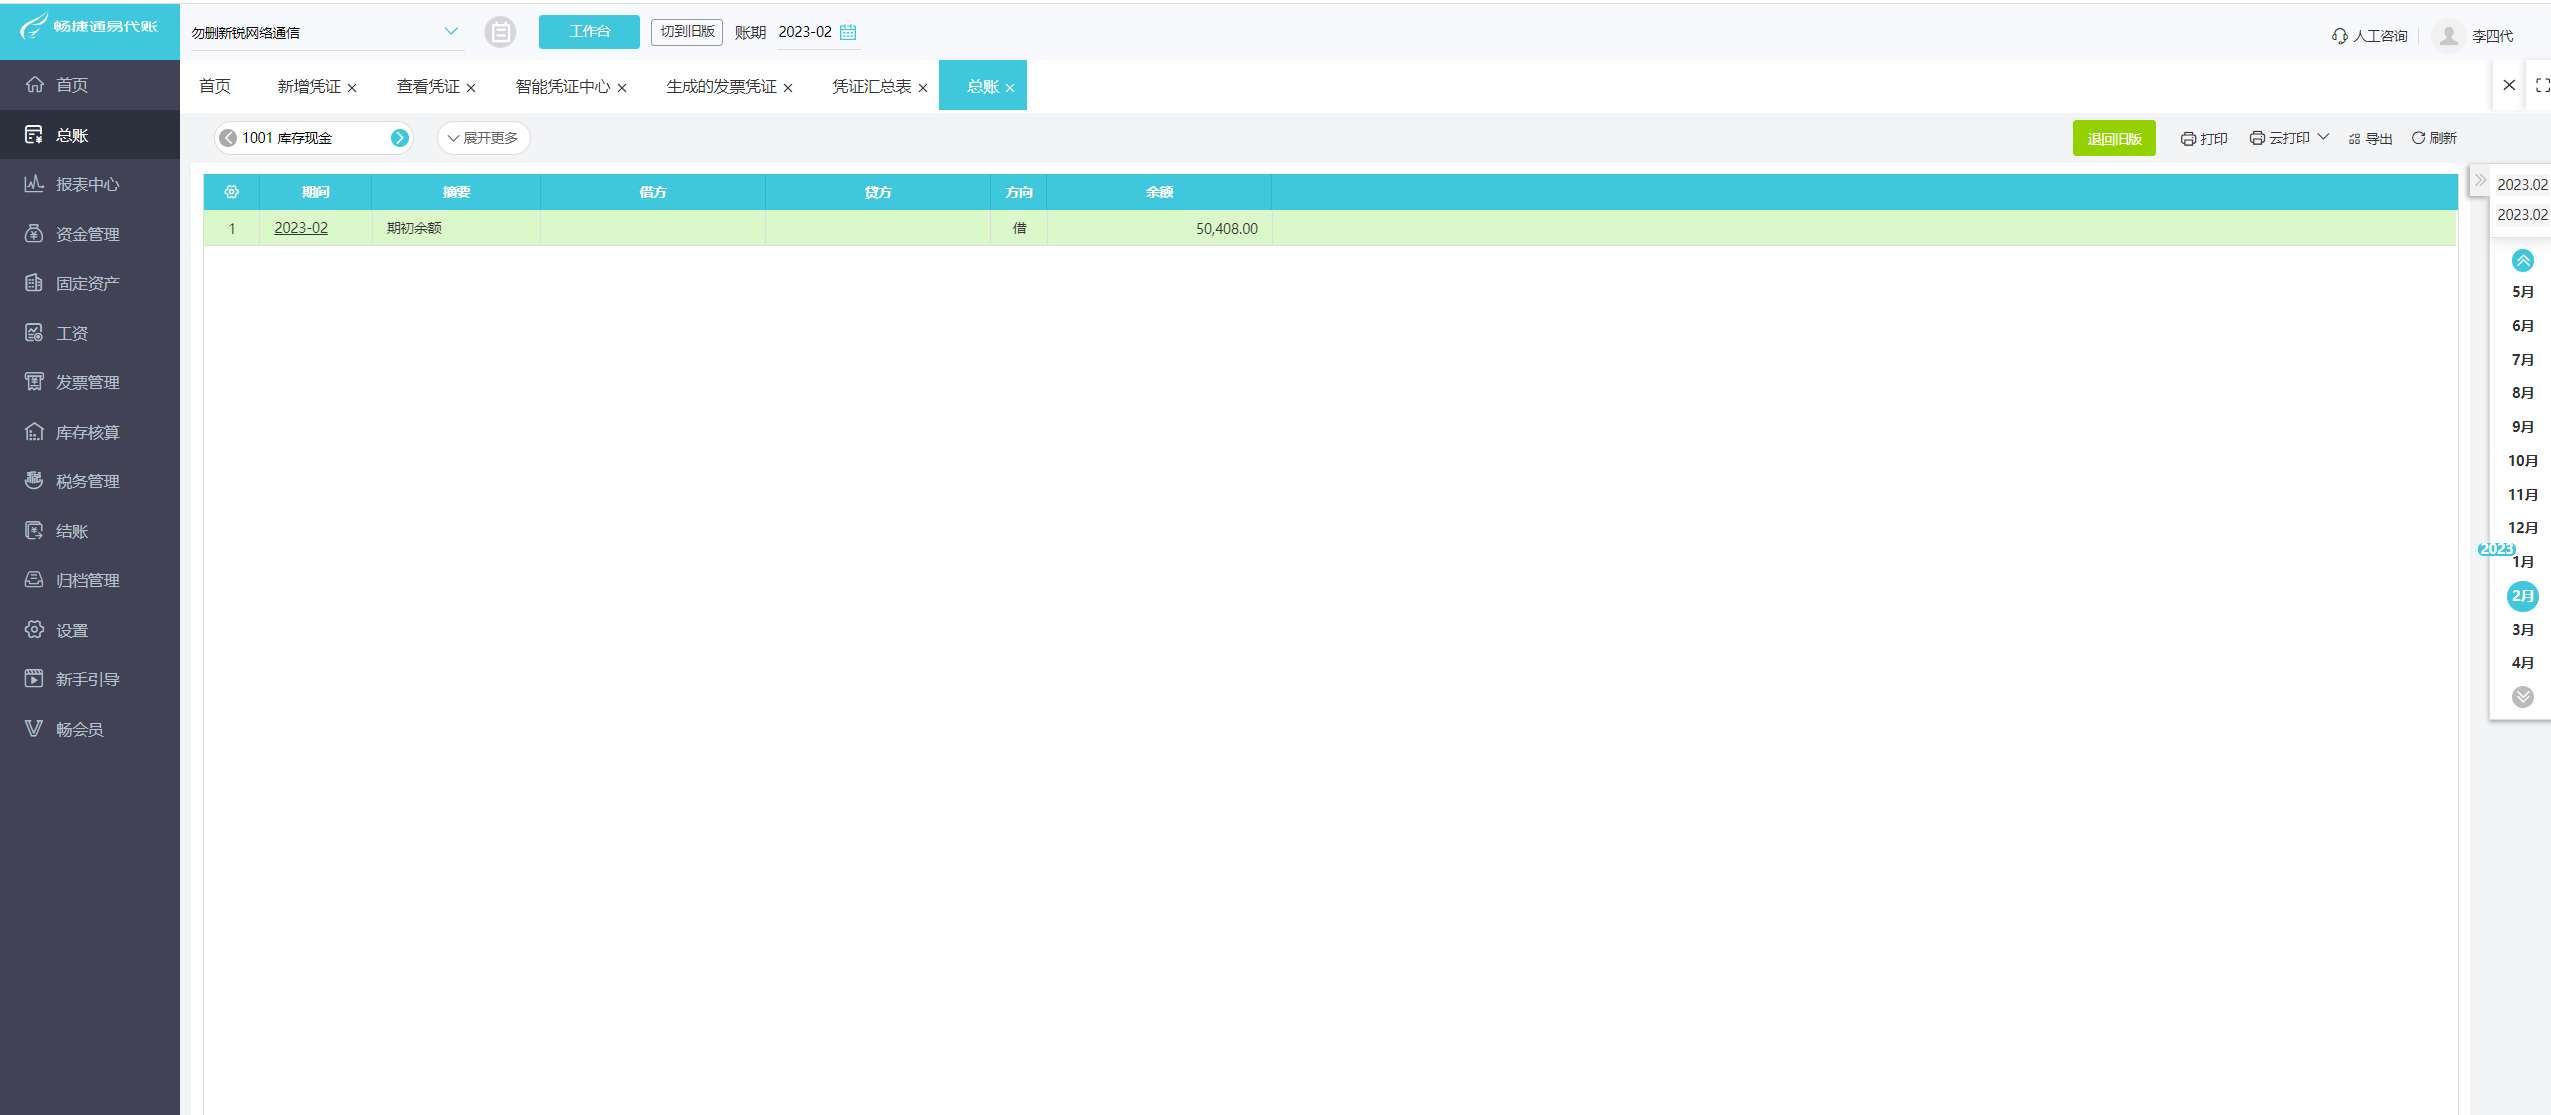Select 2月 from the month list
The height and width of the screenshot is (1115, 2551).
tap(2522, 596)
